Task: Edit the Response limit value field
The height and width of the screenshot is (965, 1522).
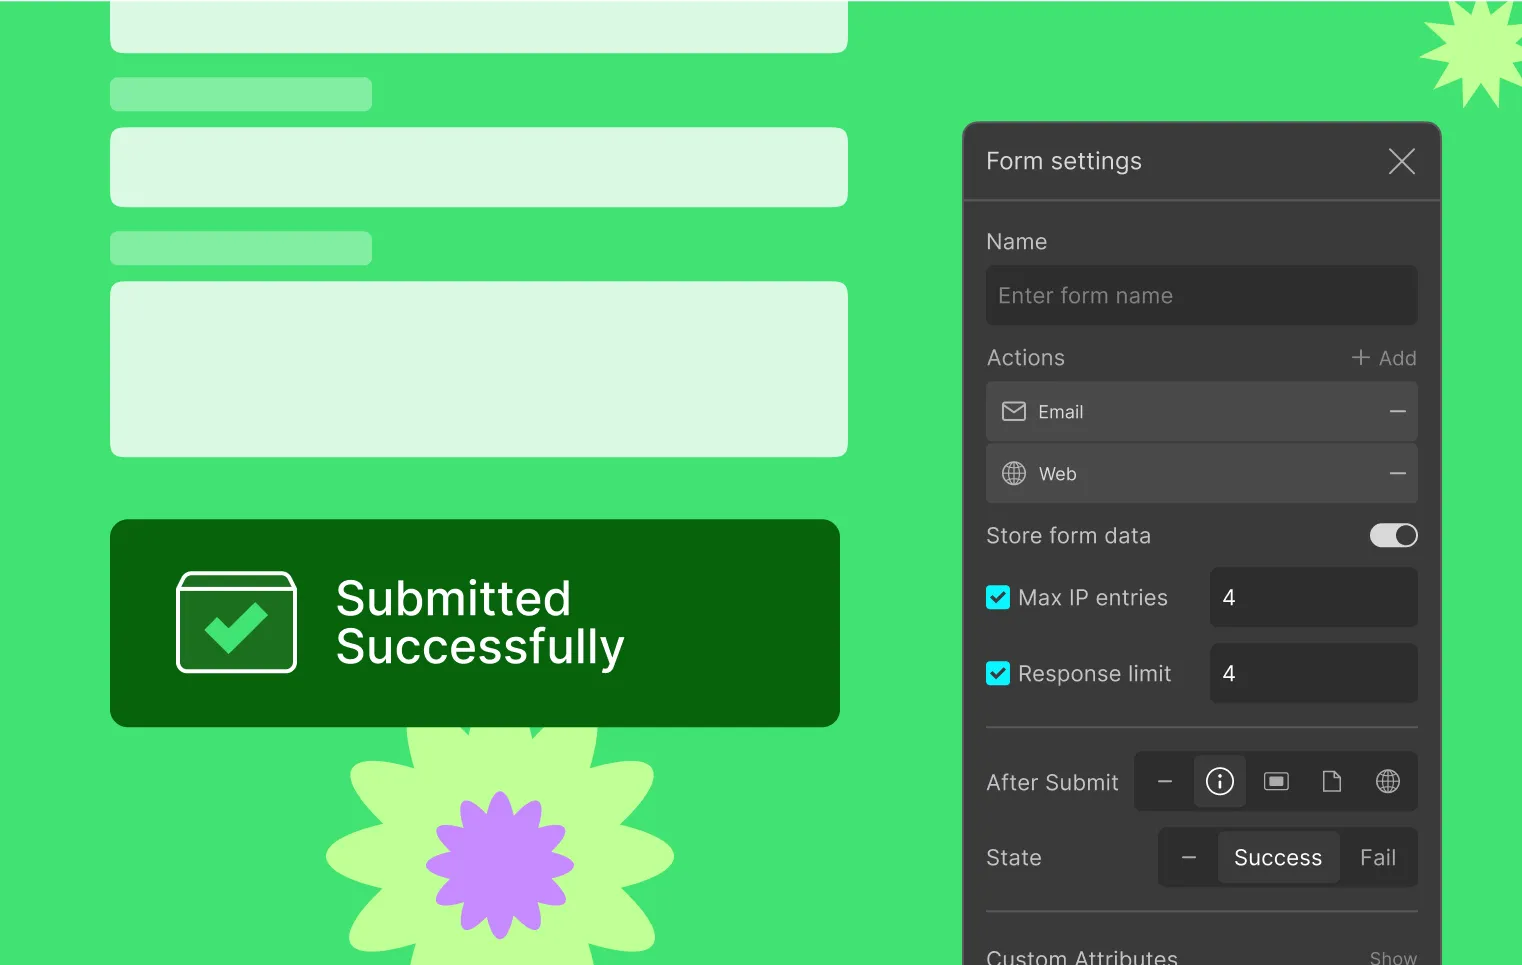Action: pos(1312,673)
